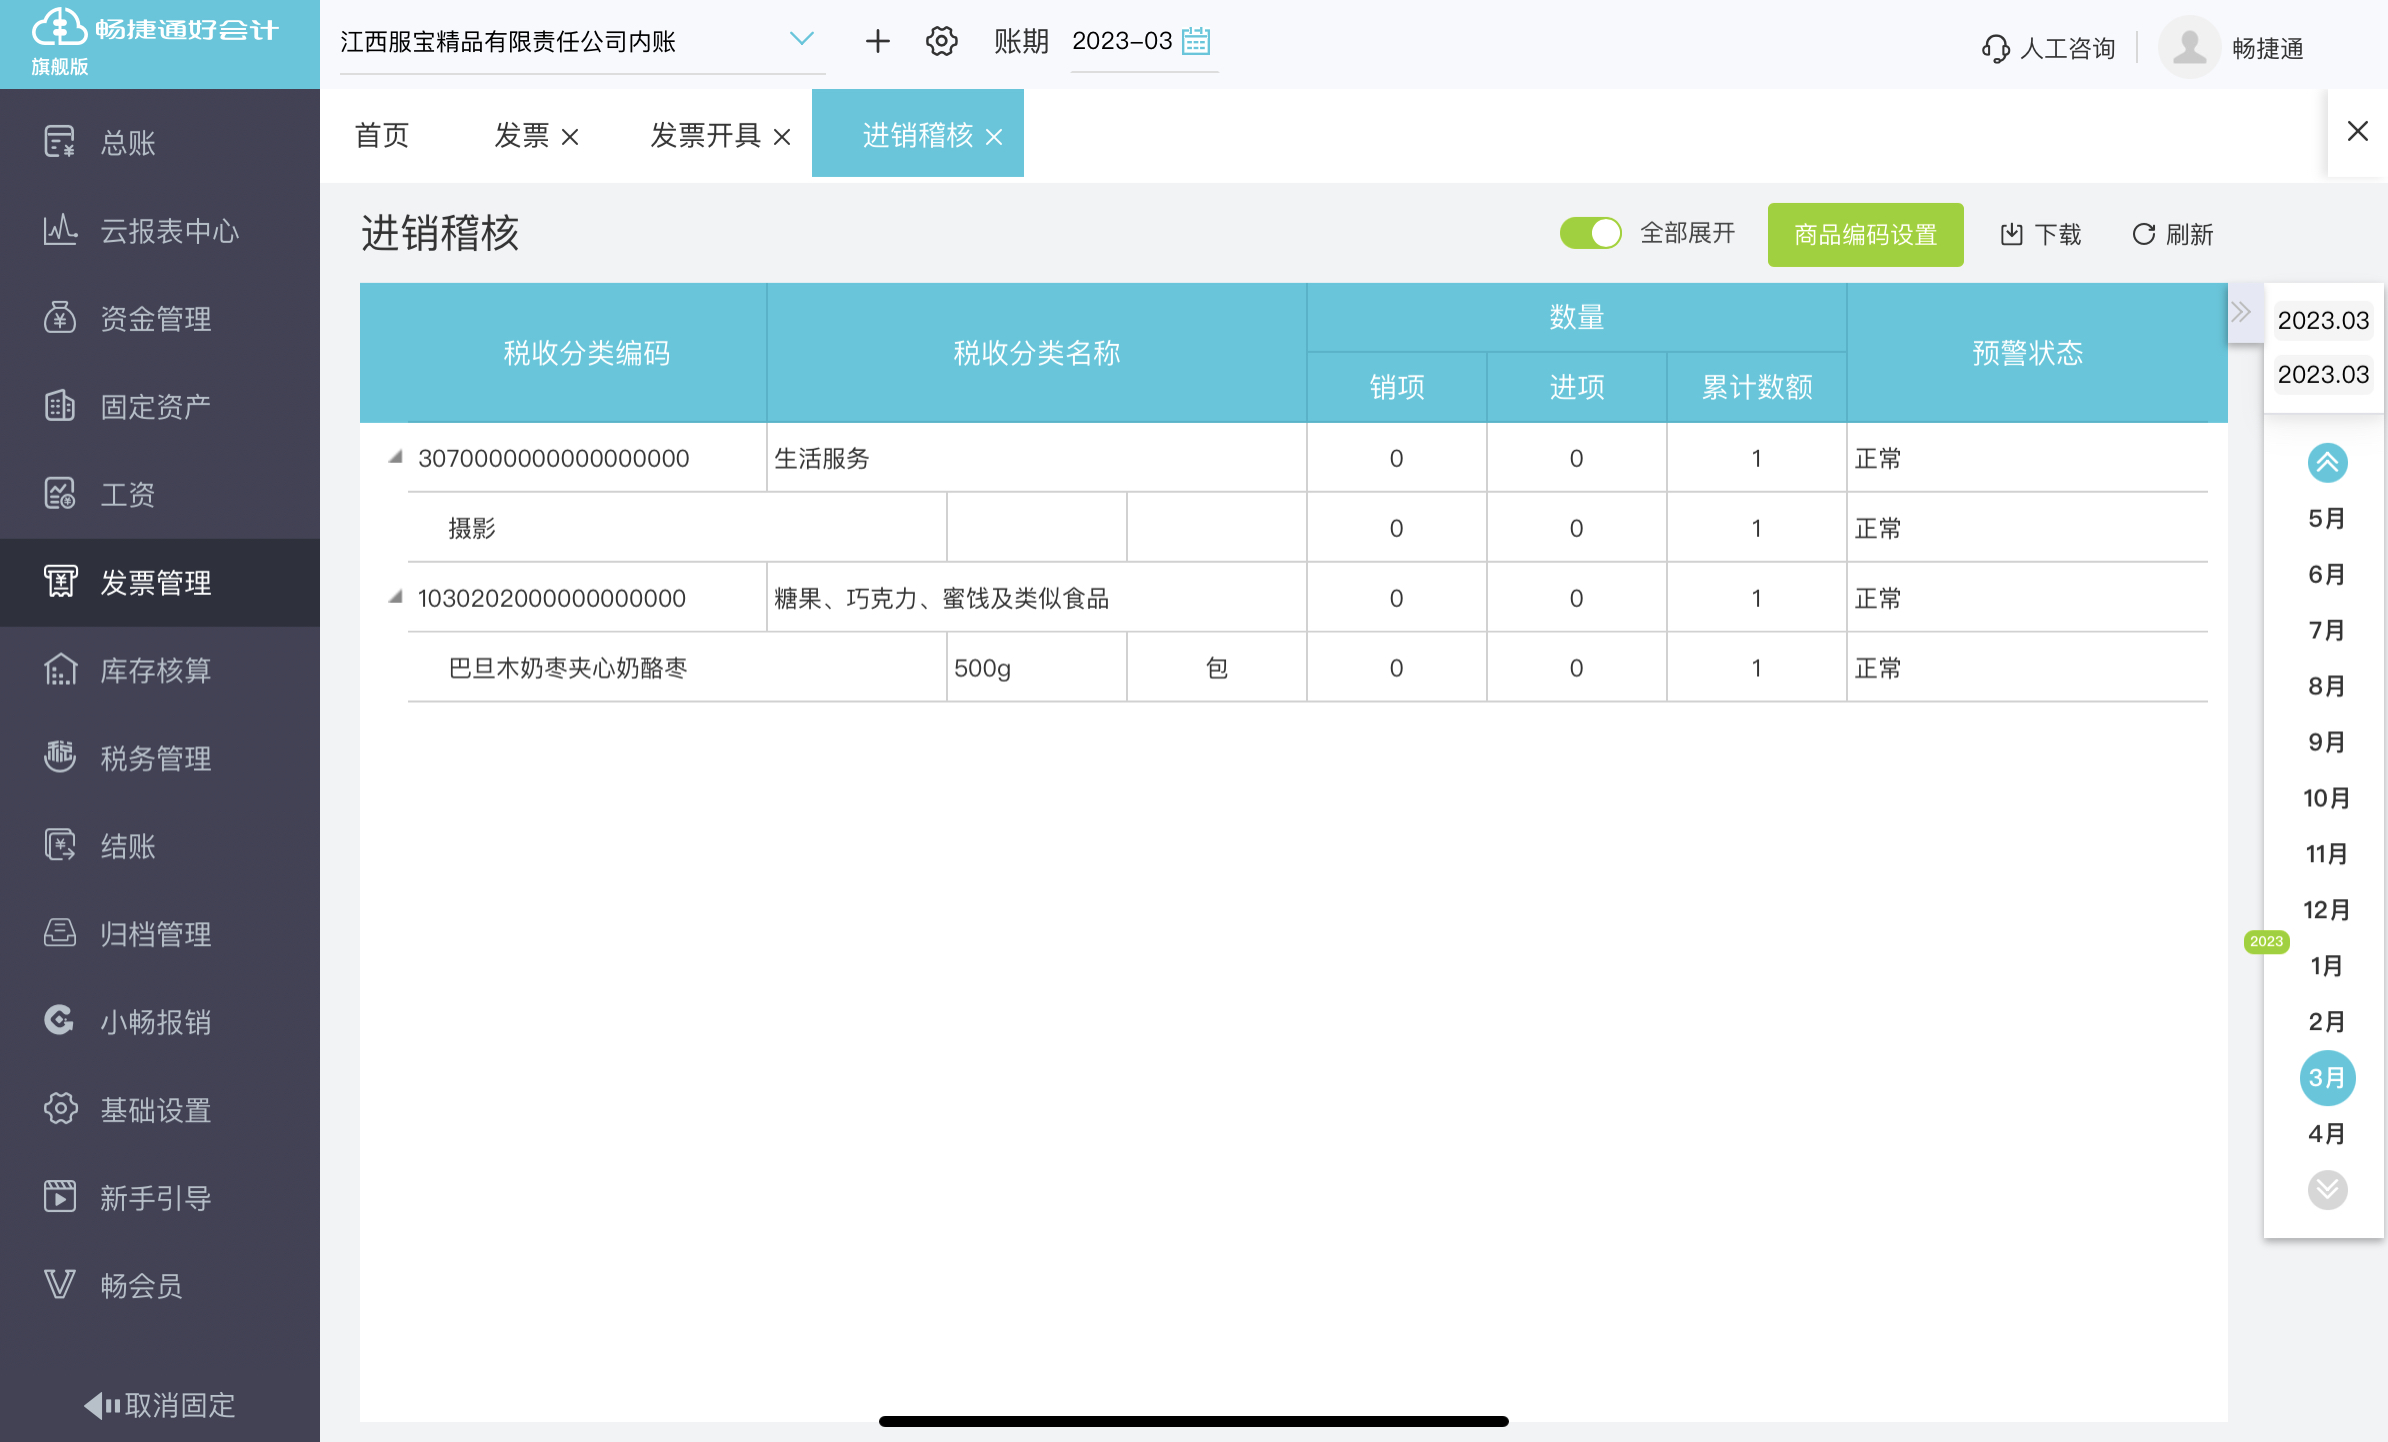Click the 商品编码设置 button

[1866, 234]
